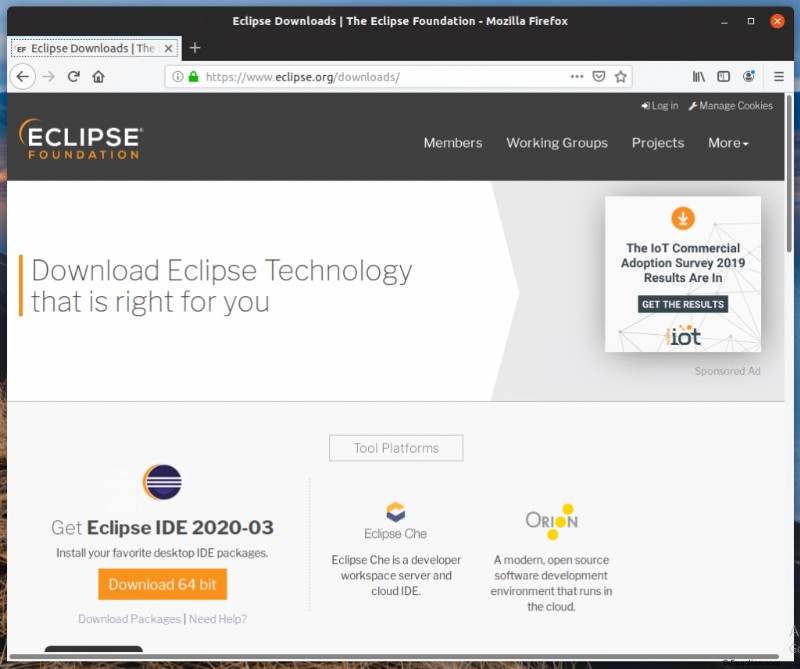Click the horizontal scrollbar at bottom
The image size is (800, 669).
(x=400, y=657)
